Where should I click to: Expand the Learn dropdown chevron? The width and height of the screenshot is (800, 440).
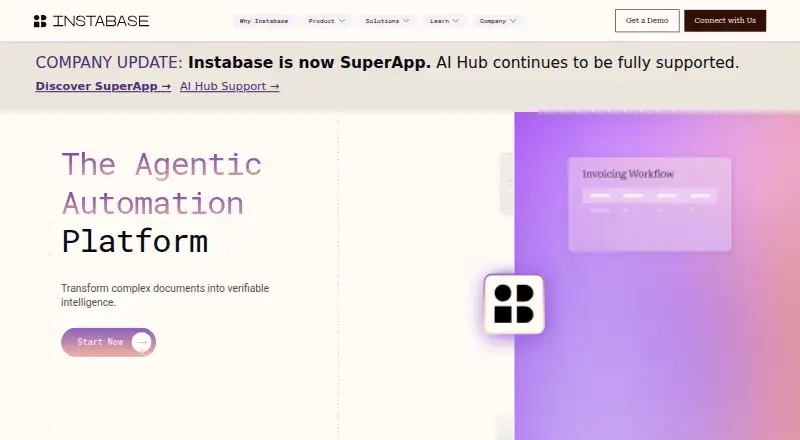pos(456,21)
